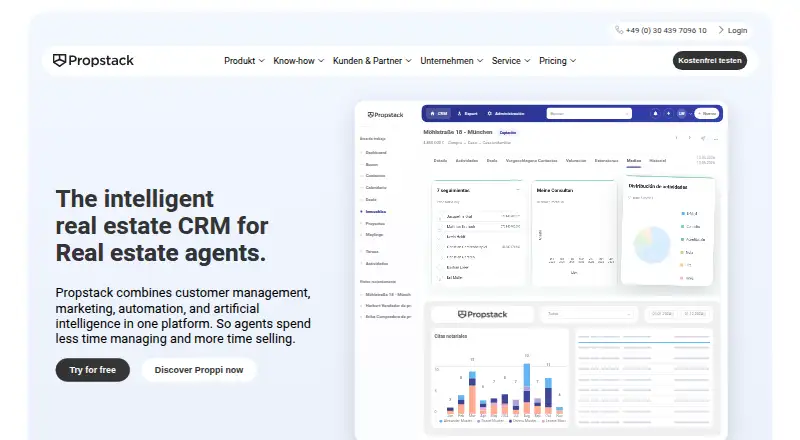Focus the dashboard search field

coord(589,113)
